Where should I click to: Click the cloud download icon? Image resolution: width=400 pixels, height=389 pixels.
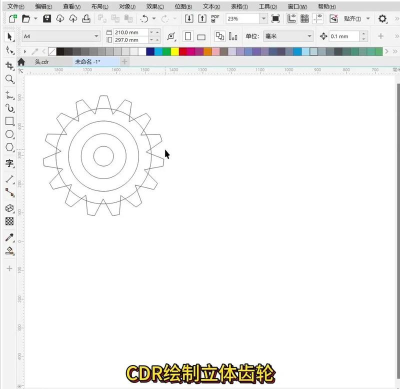click(x=60, y=19)
